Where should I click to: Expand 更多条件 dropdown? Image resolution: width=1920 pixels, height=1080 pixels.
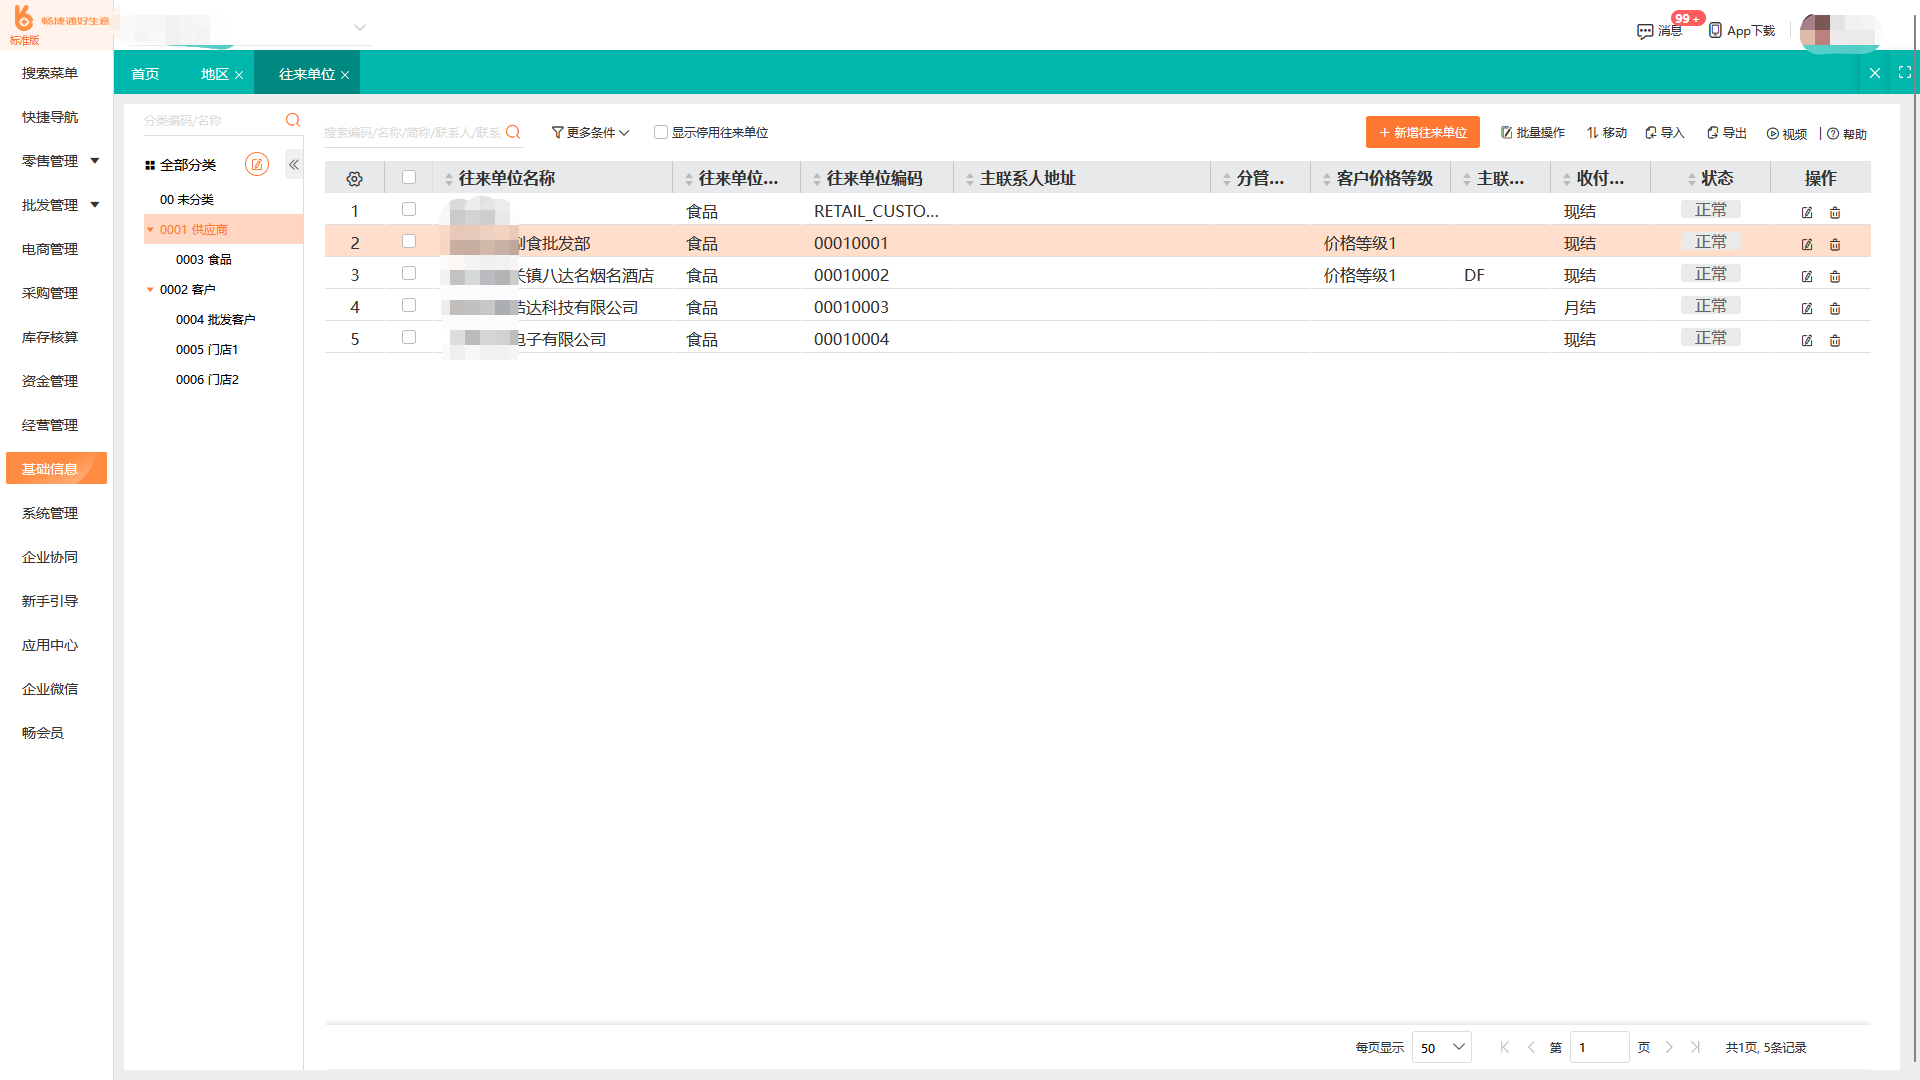click(x=593, y=132)
